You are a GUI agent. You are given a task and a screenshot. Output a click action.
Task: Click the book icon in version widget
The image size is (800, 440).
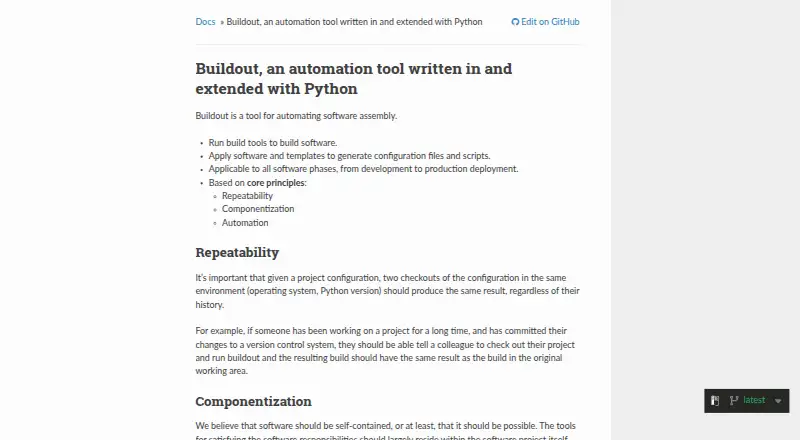715,401
